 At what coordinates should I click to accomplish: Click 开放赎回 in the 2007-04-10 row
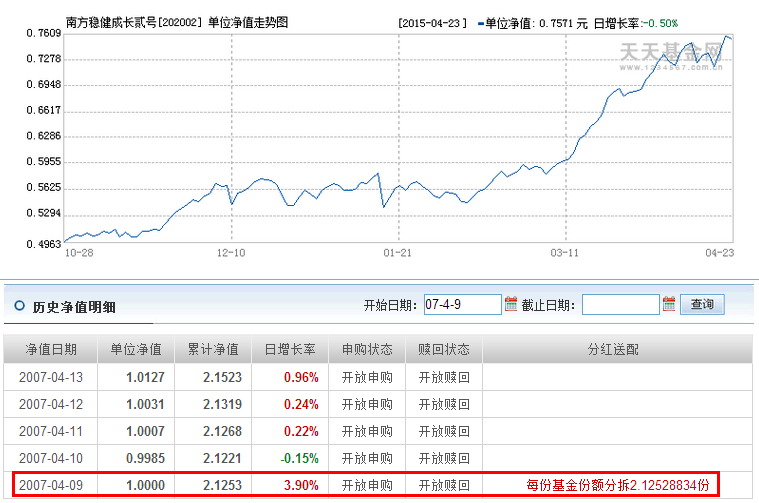444,458
